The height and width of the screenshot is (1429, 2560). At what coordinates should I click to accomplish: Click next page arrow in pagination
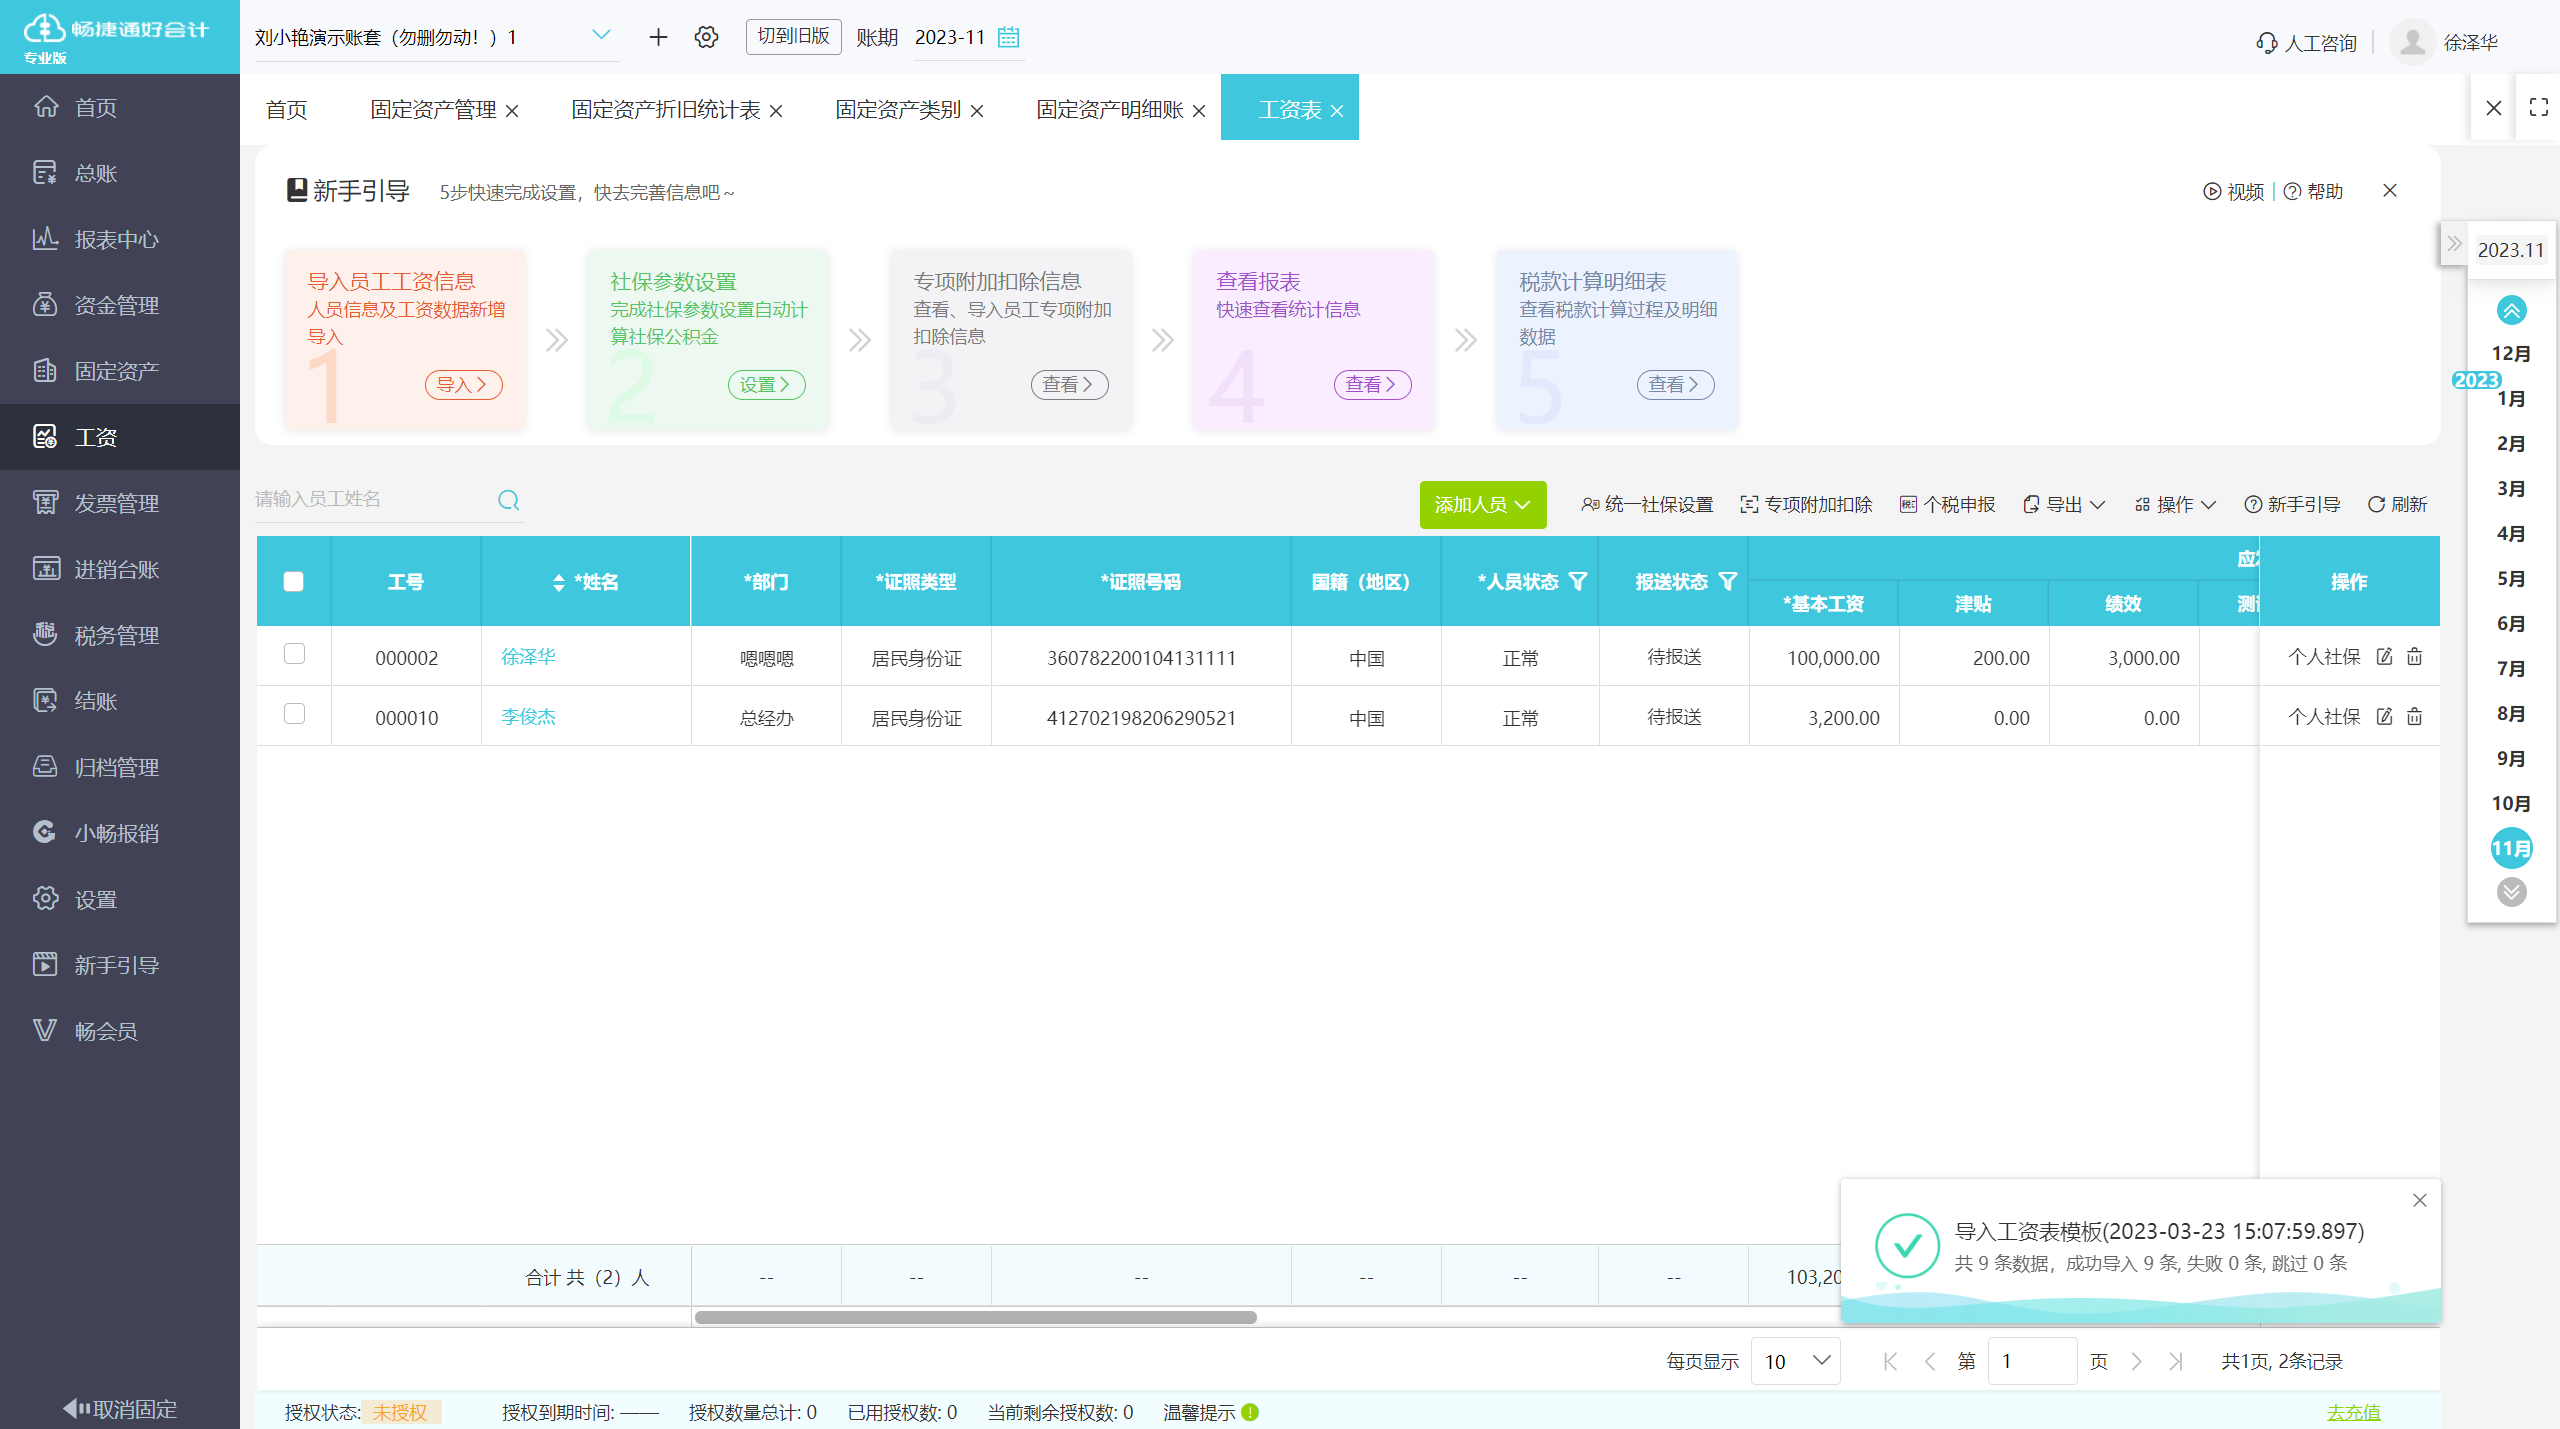click(2136, 1360)
